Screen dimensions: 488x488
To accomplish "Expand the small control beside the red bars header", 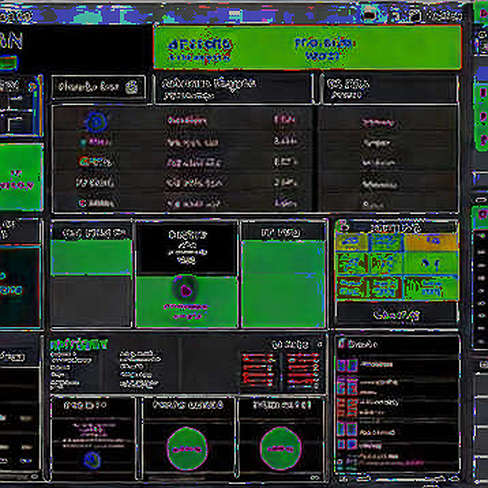I will [320, 344].
